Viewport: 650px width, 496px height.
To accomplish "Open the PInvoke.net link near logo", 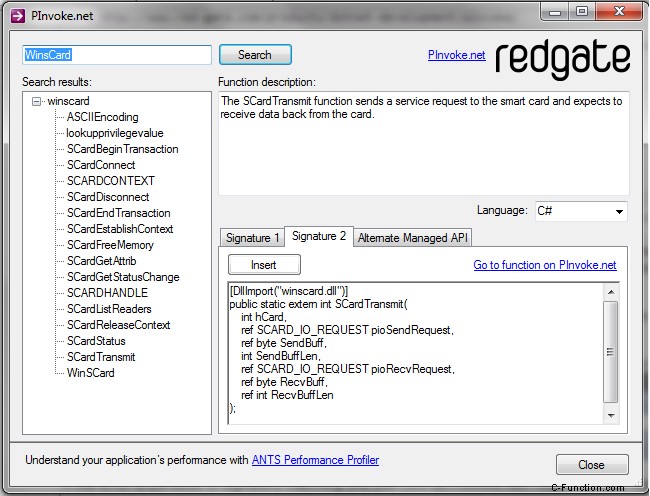I will (x=456, y=56).
